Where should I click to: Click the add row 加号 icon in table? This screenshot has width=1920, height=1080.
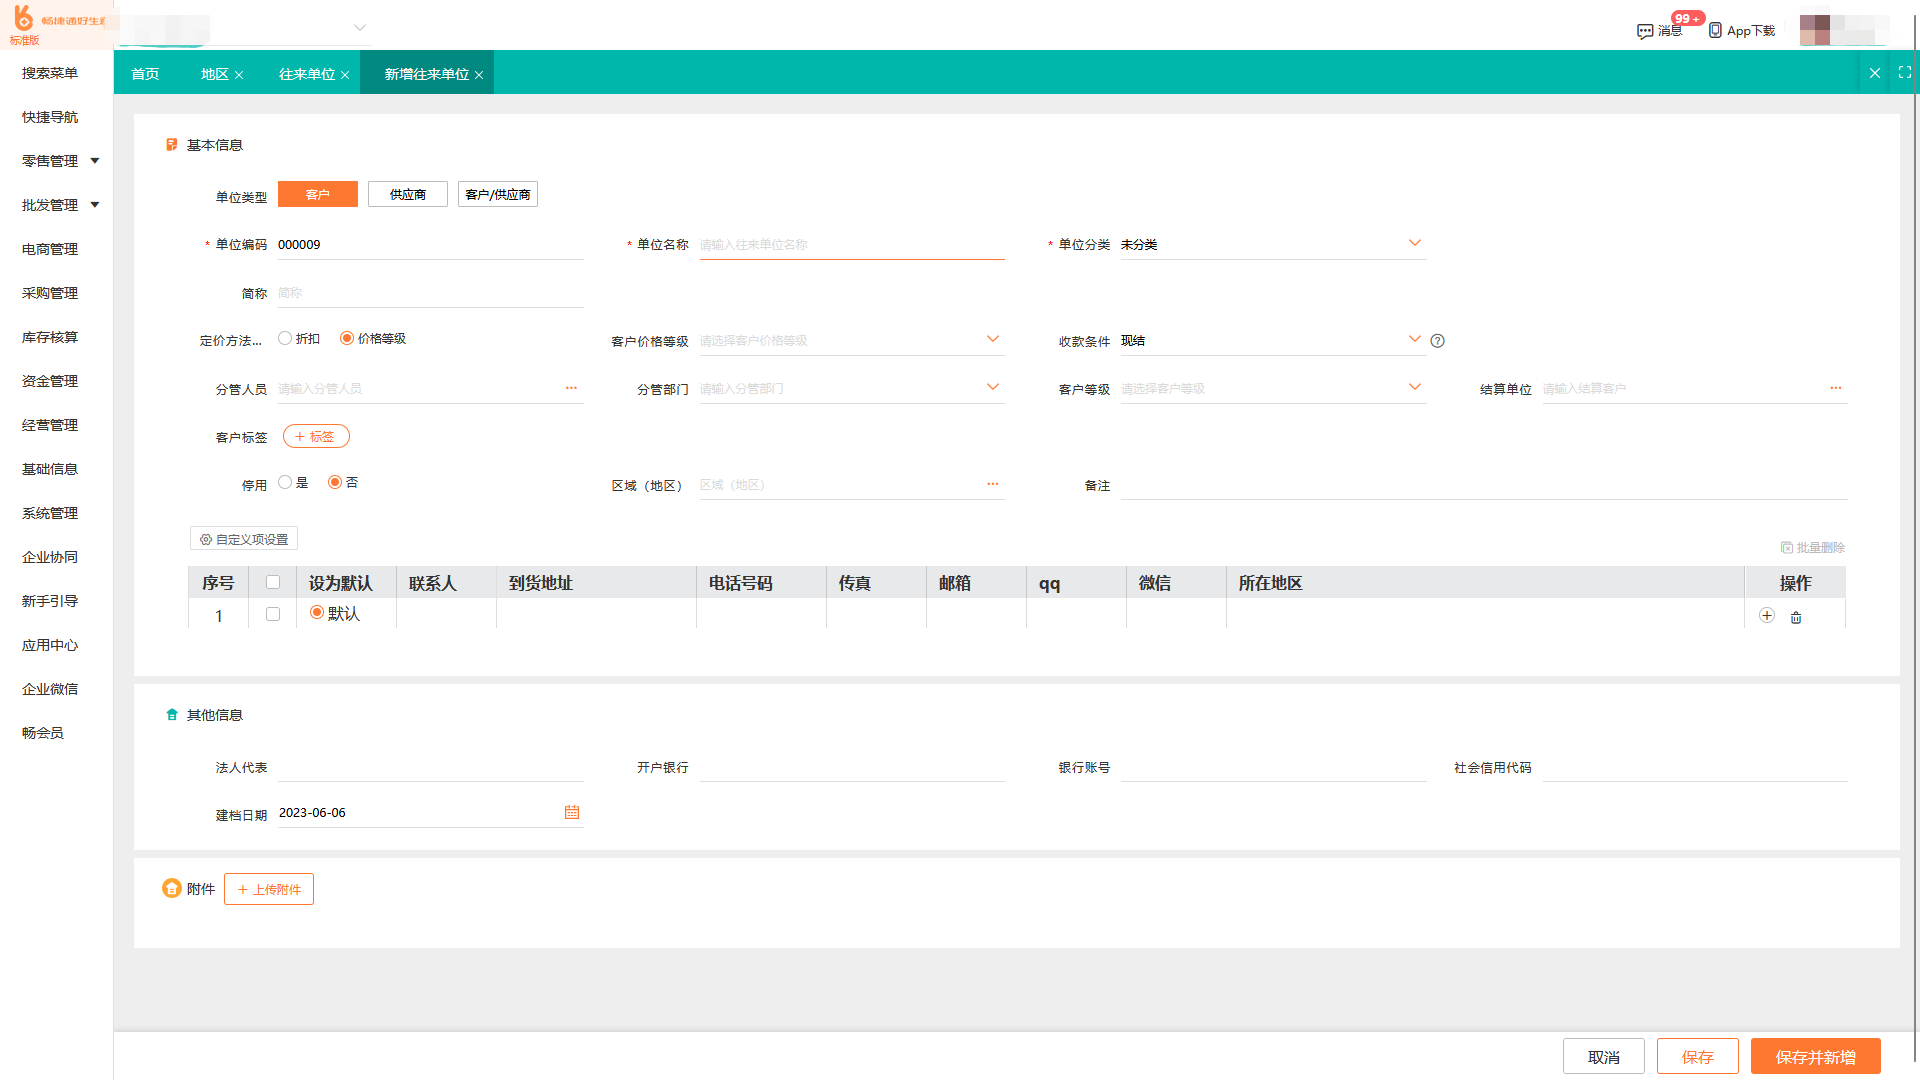point(1767,616)
